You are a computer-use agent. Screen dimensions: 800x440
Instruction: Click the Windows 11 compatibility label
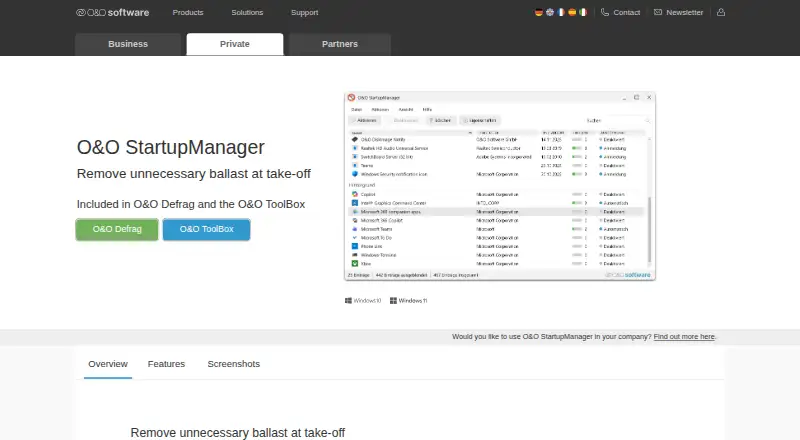409,301
